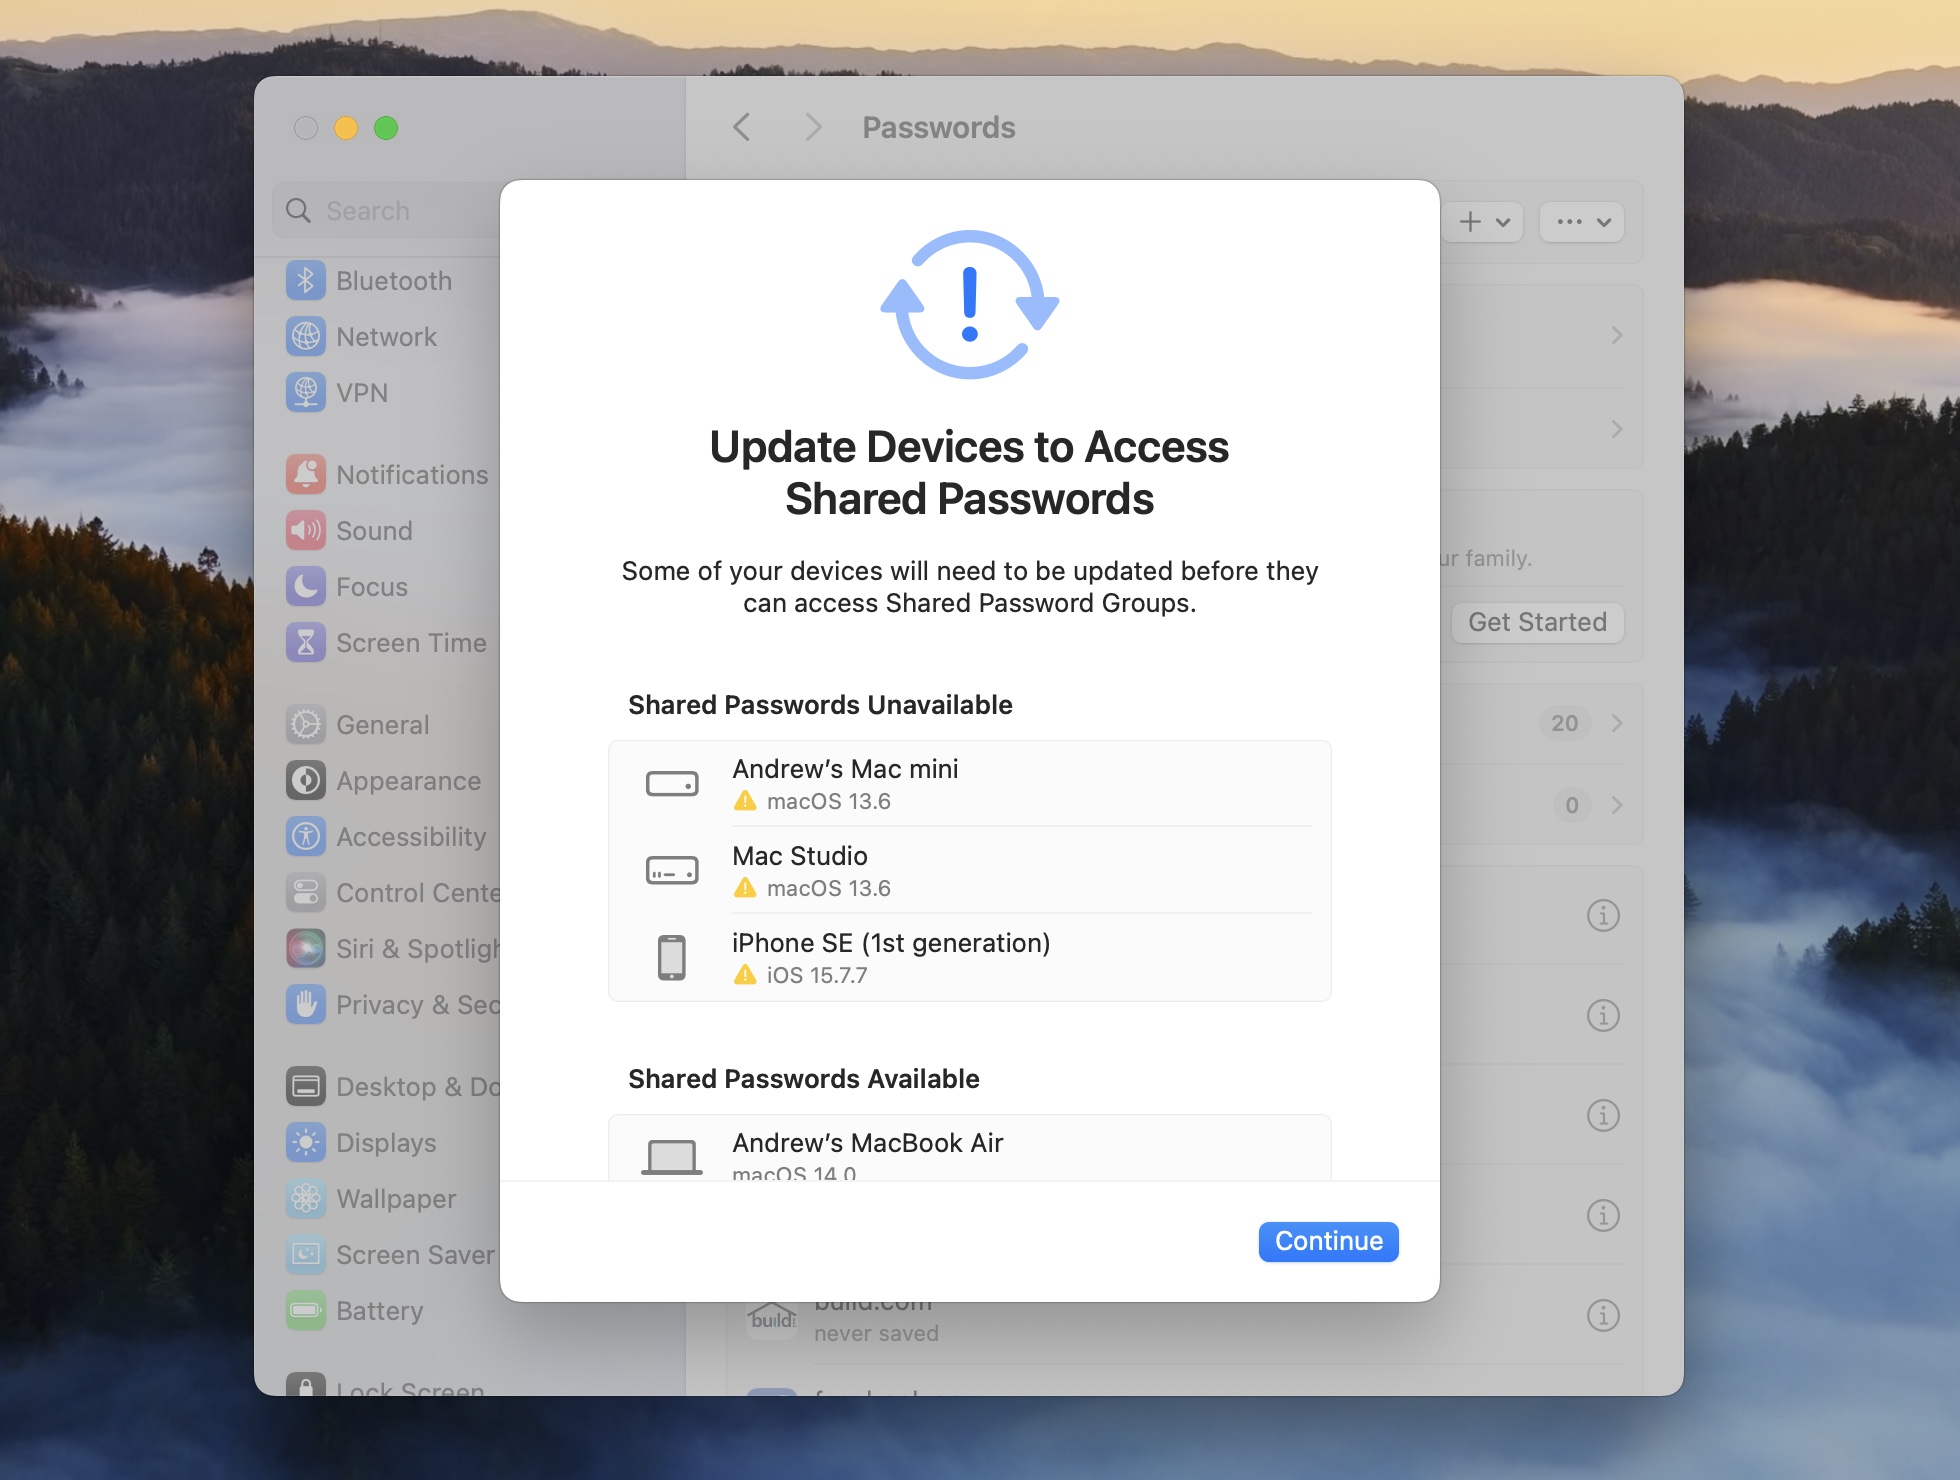
Task: Select Privacy & Security settings icon
Action: click(x=306, y=1003)
